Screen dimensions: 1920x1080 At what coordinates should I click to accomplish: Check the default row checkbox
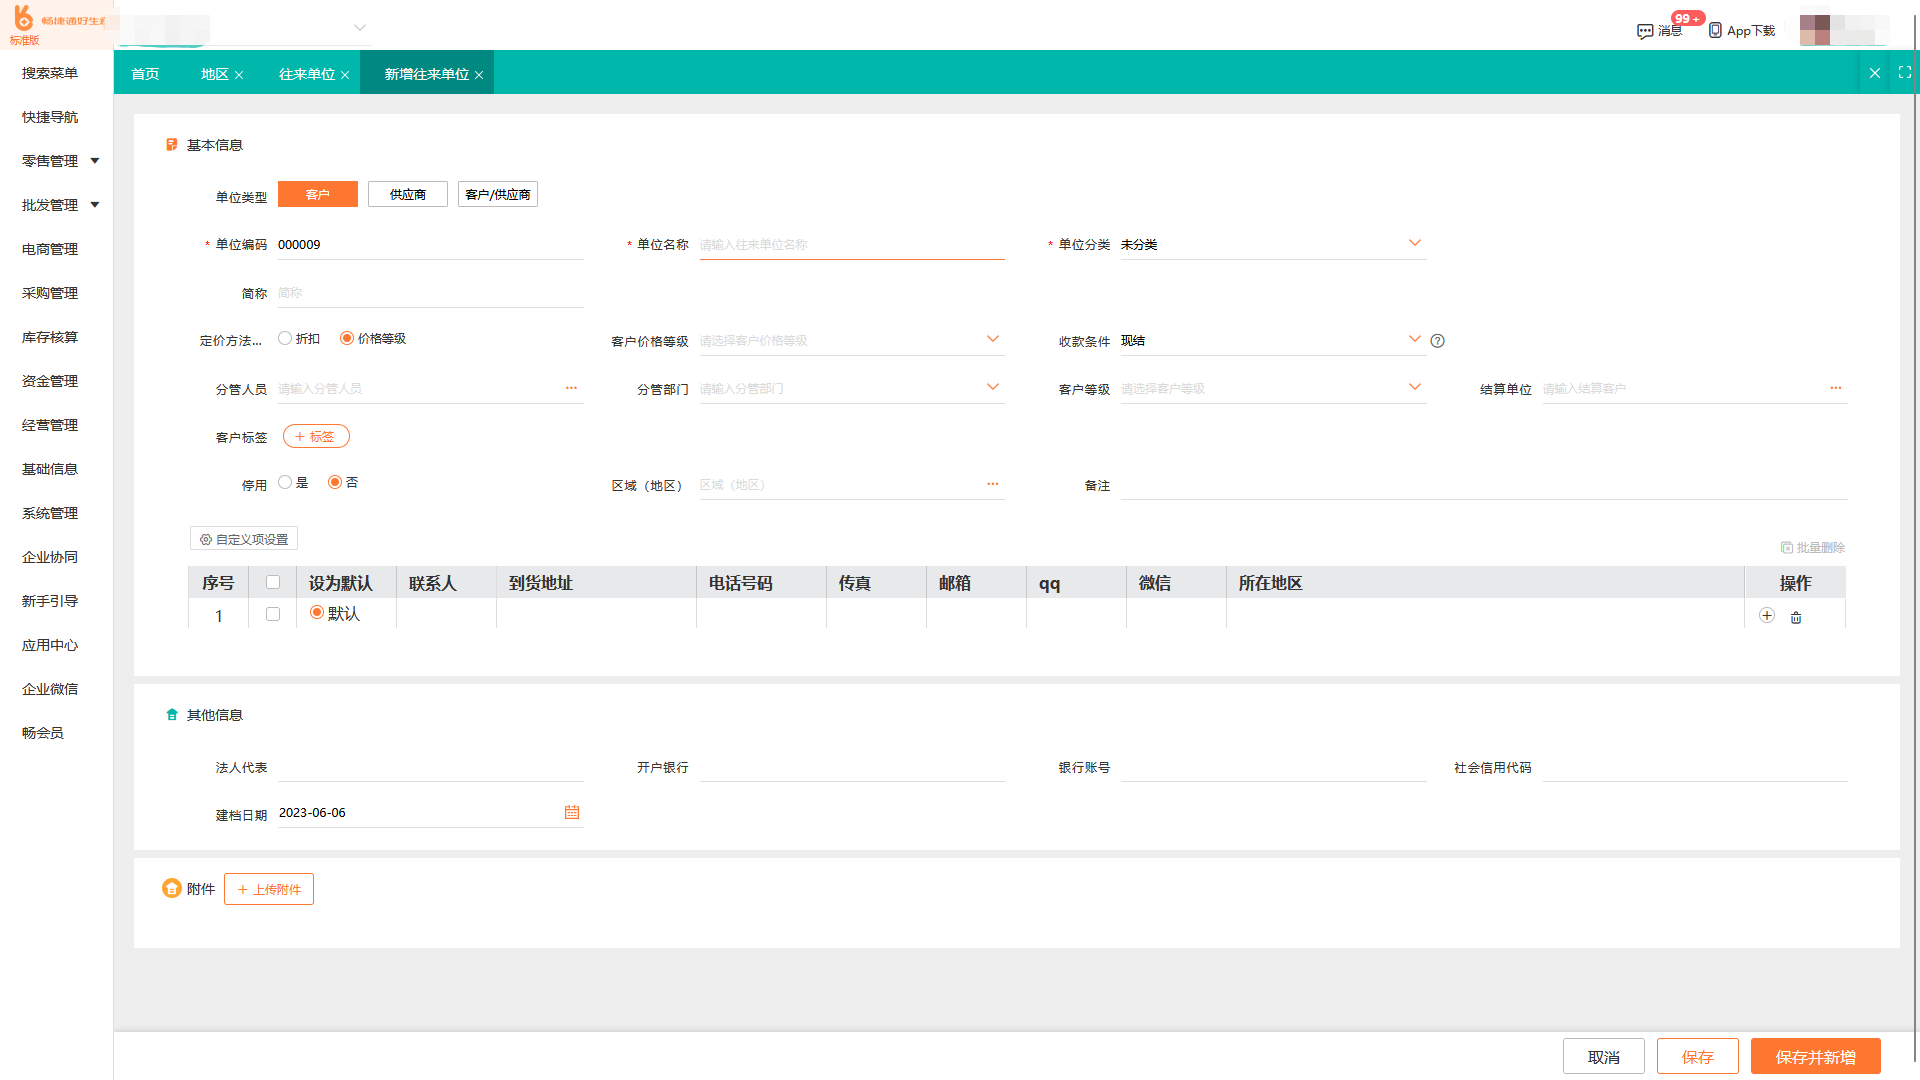click(x=274, y=615)
